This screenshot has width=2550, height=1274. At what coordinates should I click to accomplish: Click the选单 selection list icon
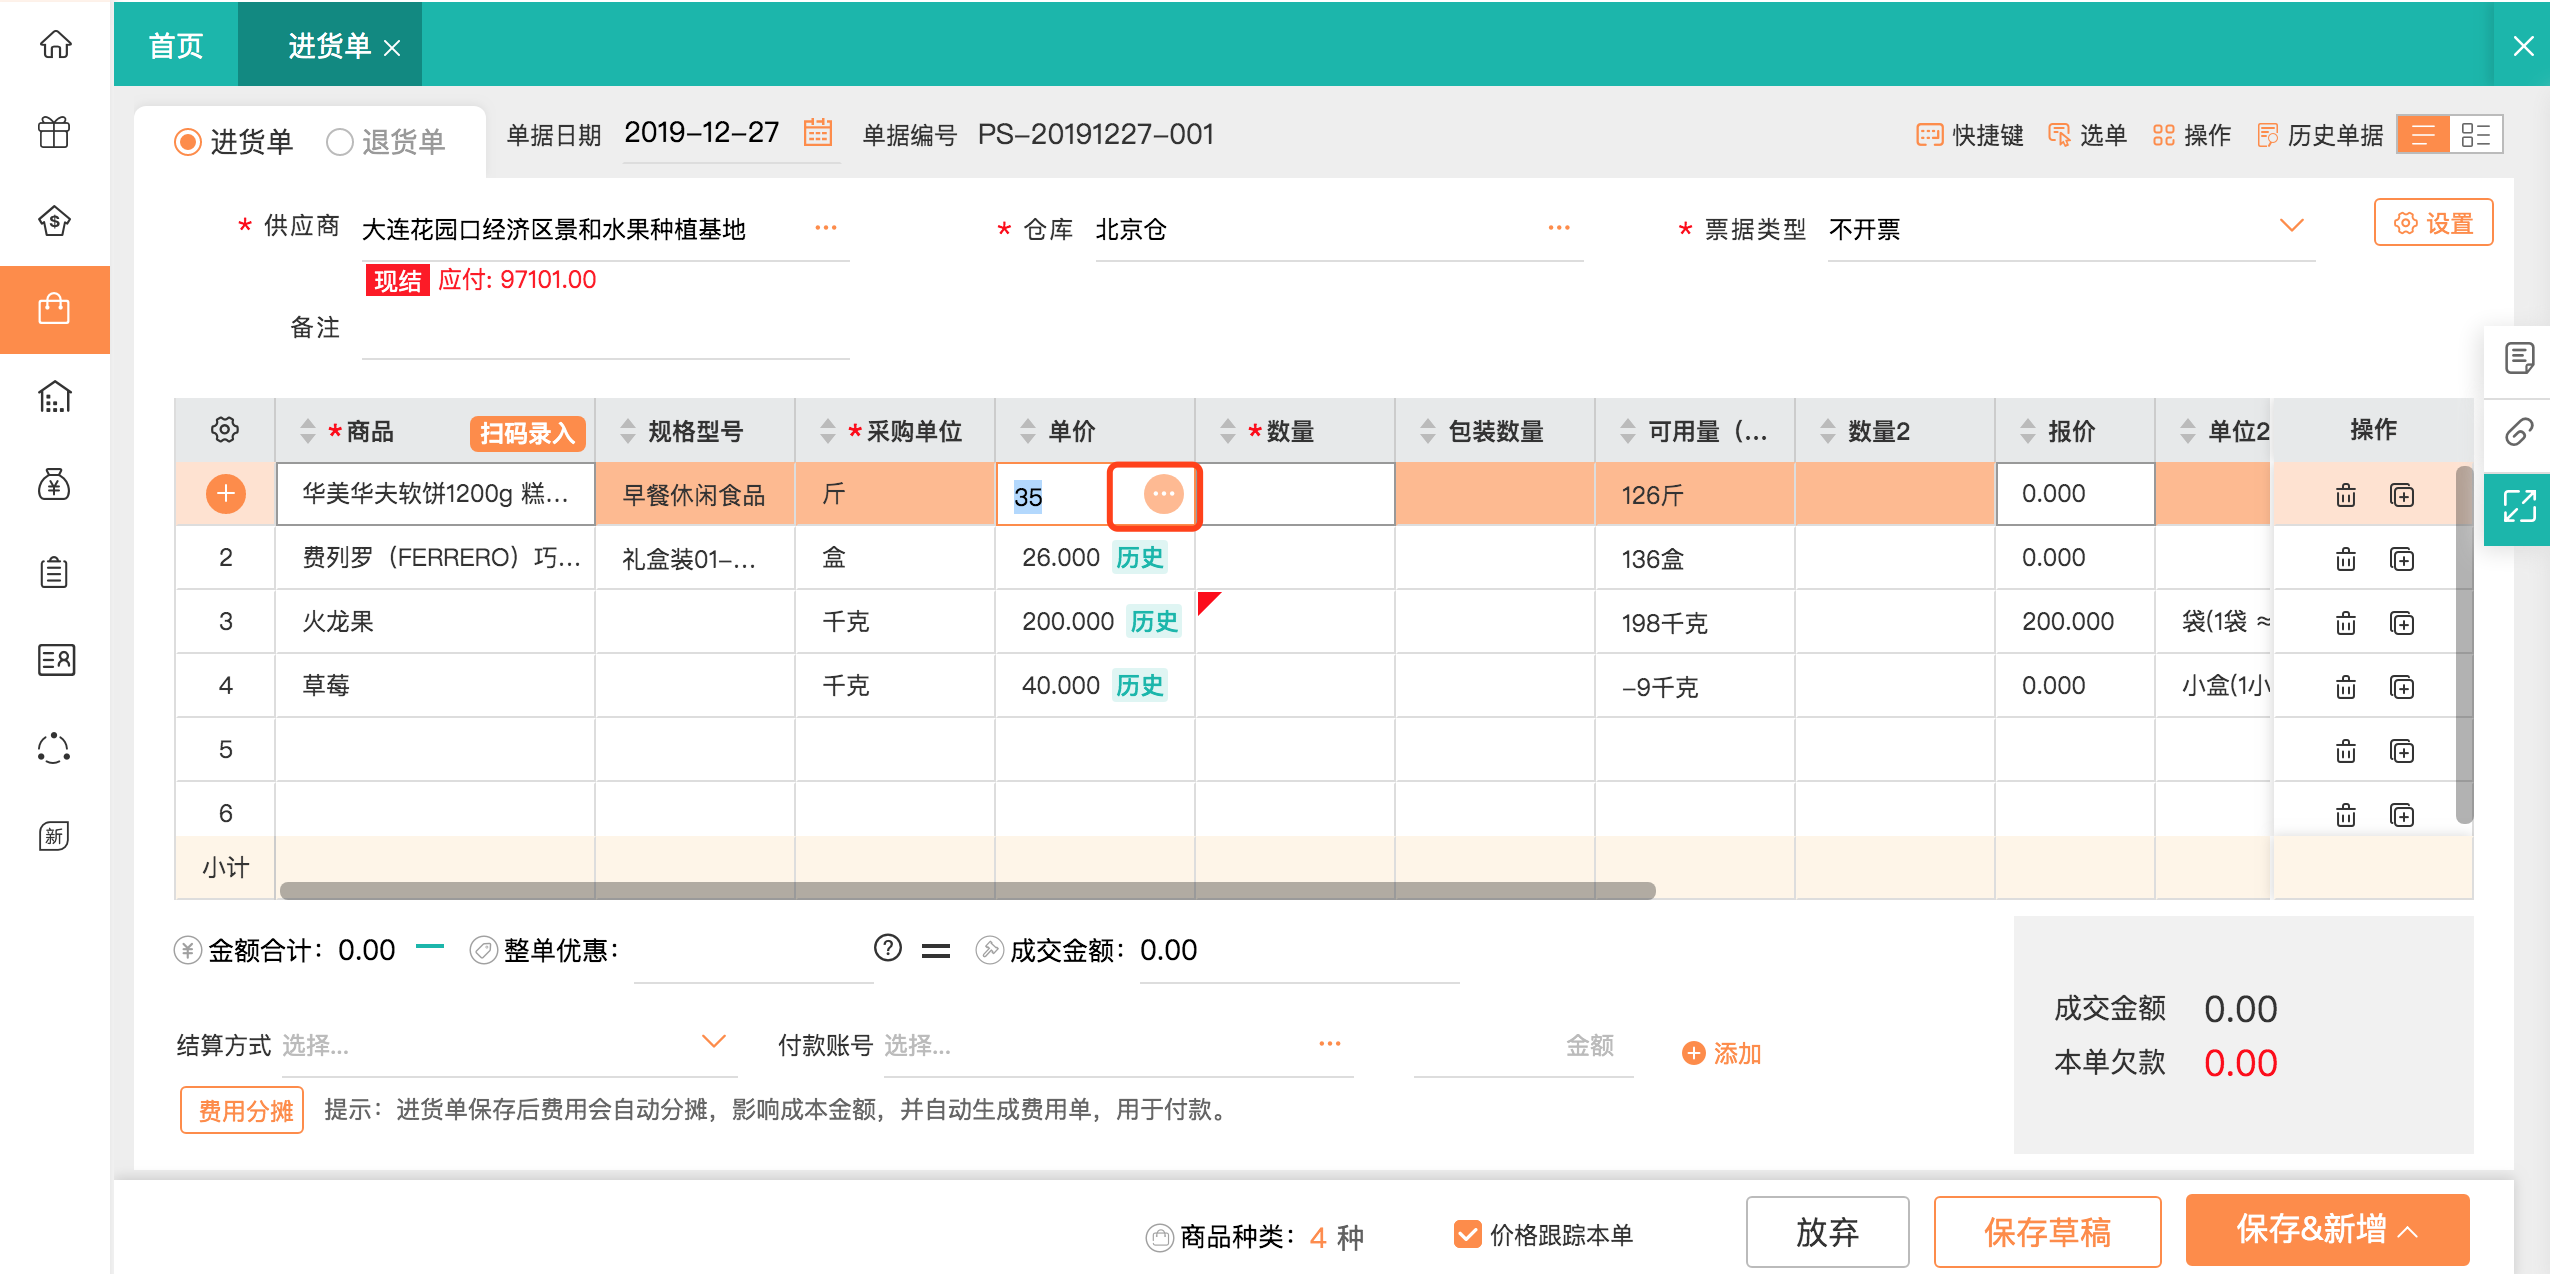(2064, 135)
